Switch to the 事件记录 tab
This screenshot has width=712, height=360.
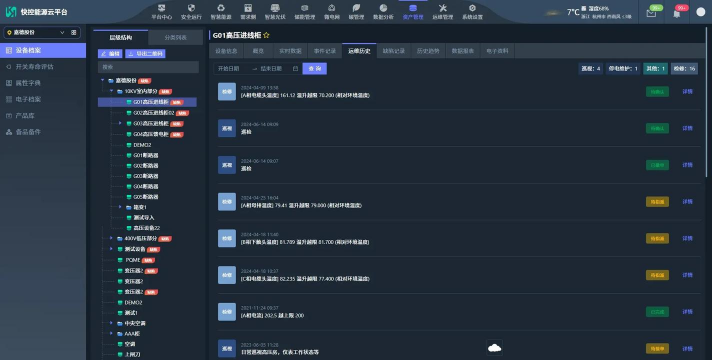[x=325, y=51]
